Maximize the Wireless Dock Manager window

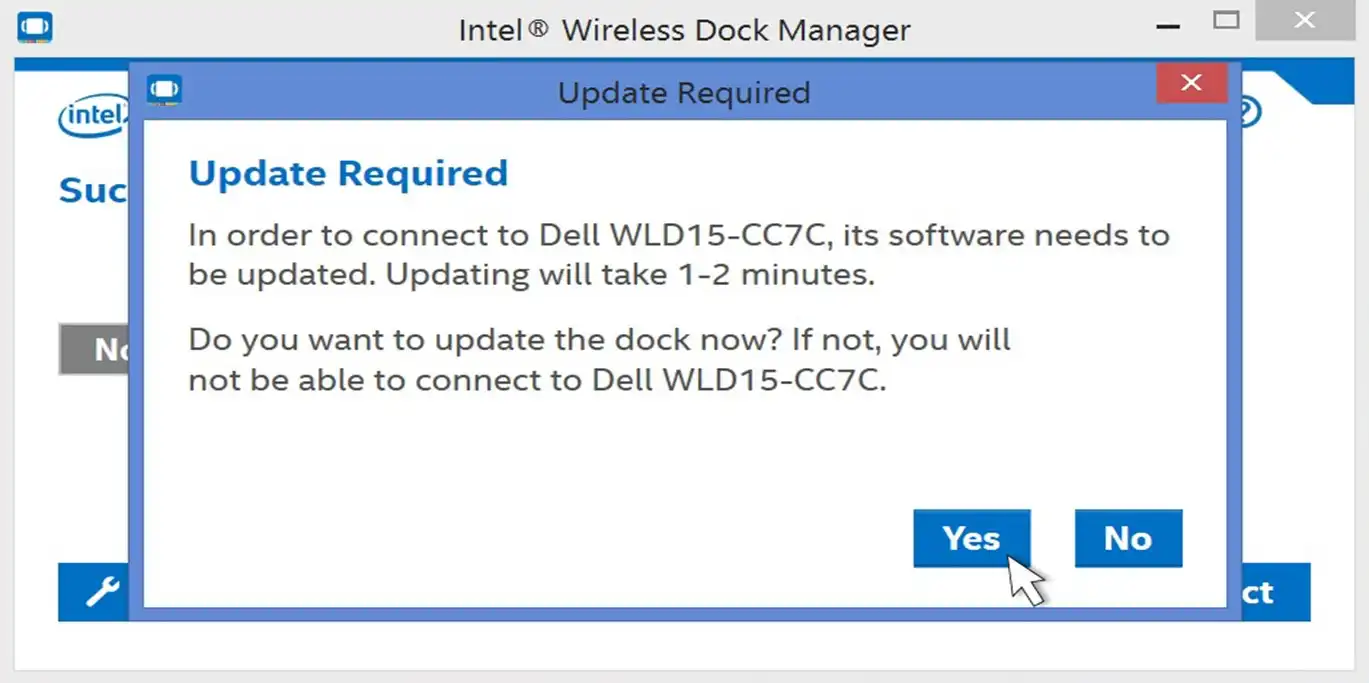click(x=1225, y=19)
